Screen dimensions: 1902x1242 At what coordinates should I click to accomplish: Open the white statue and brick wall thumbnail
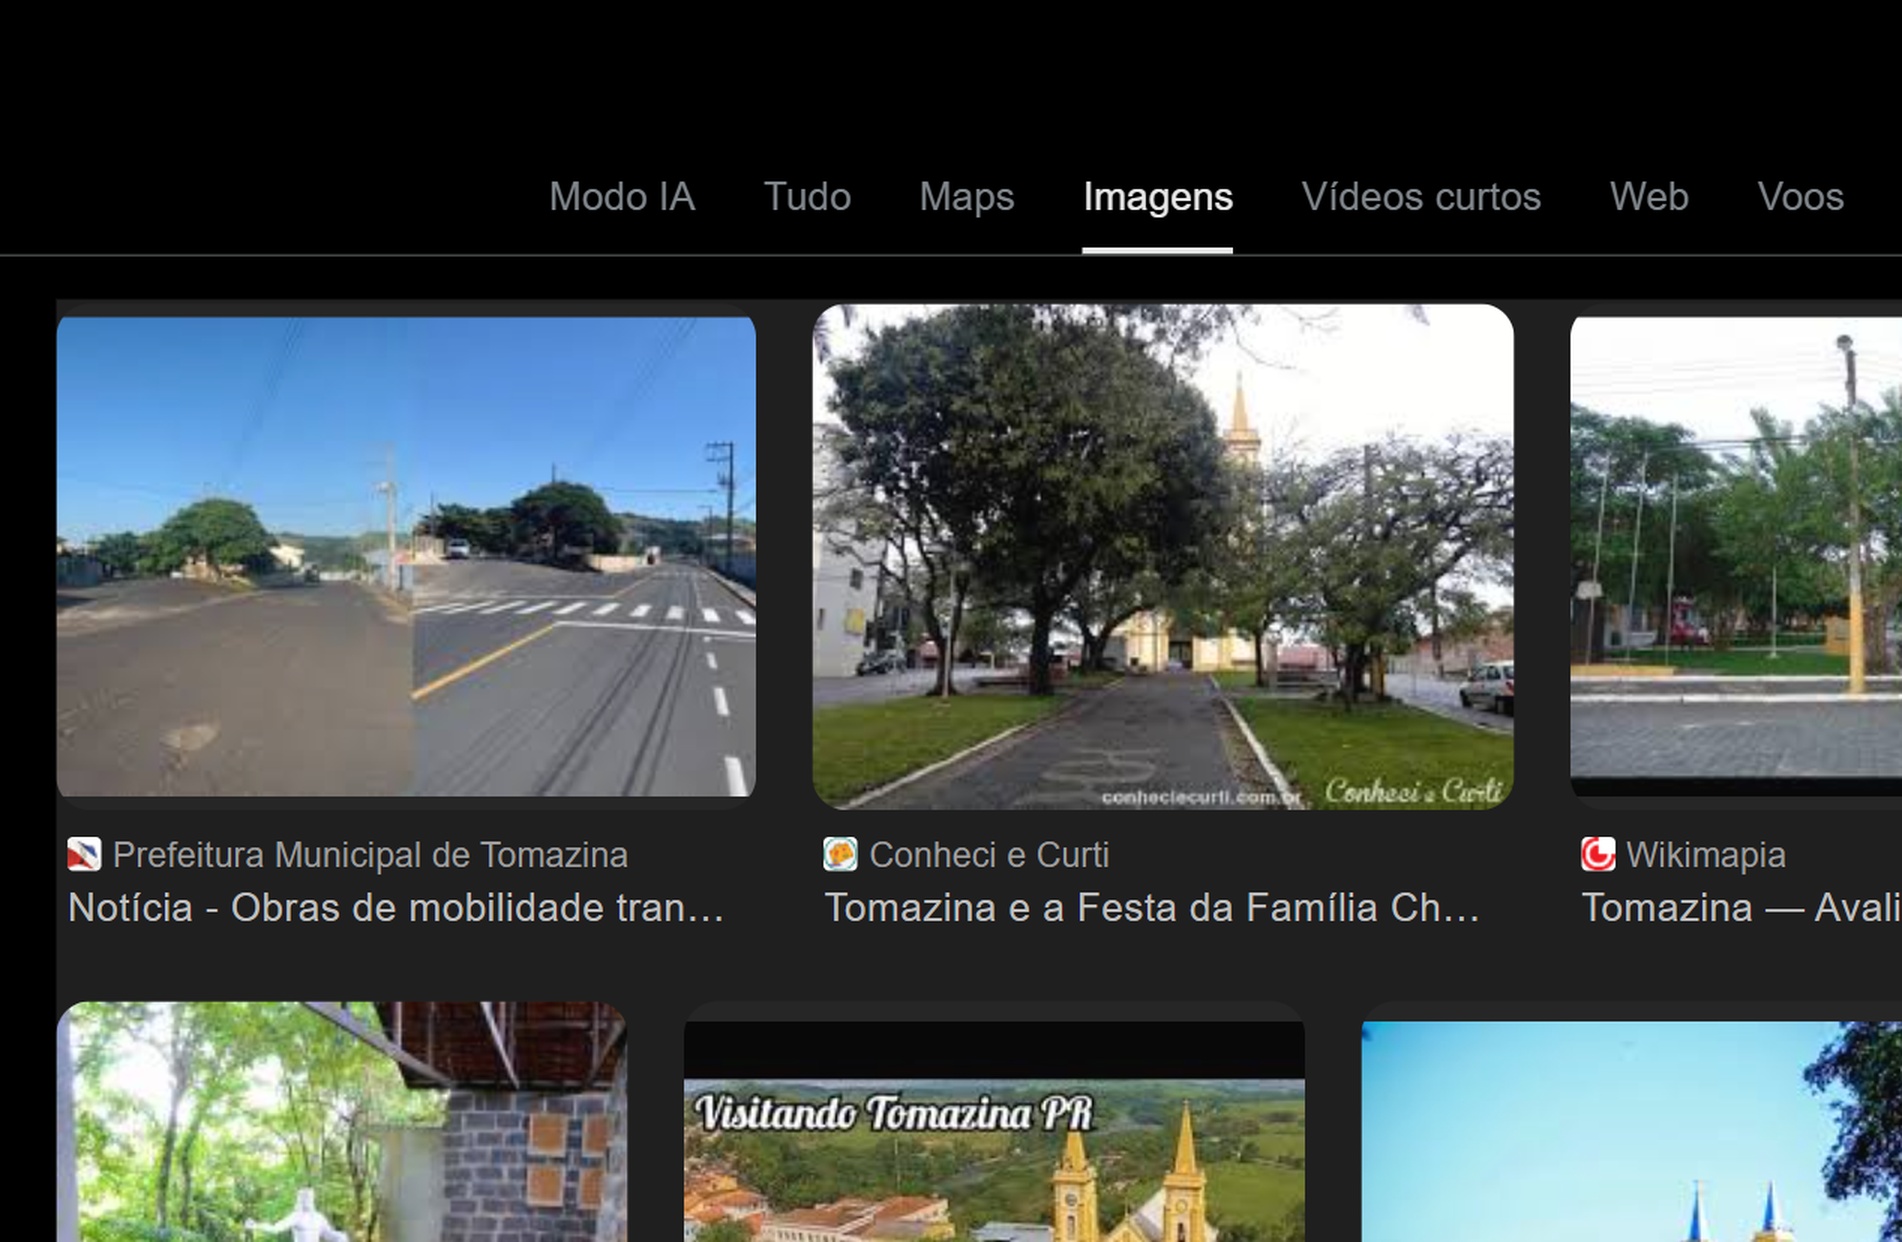(342, 1122)
